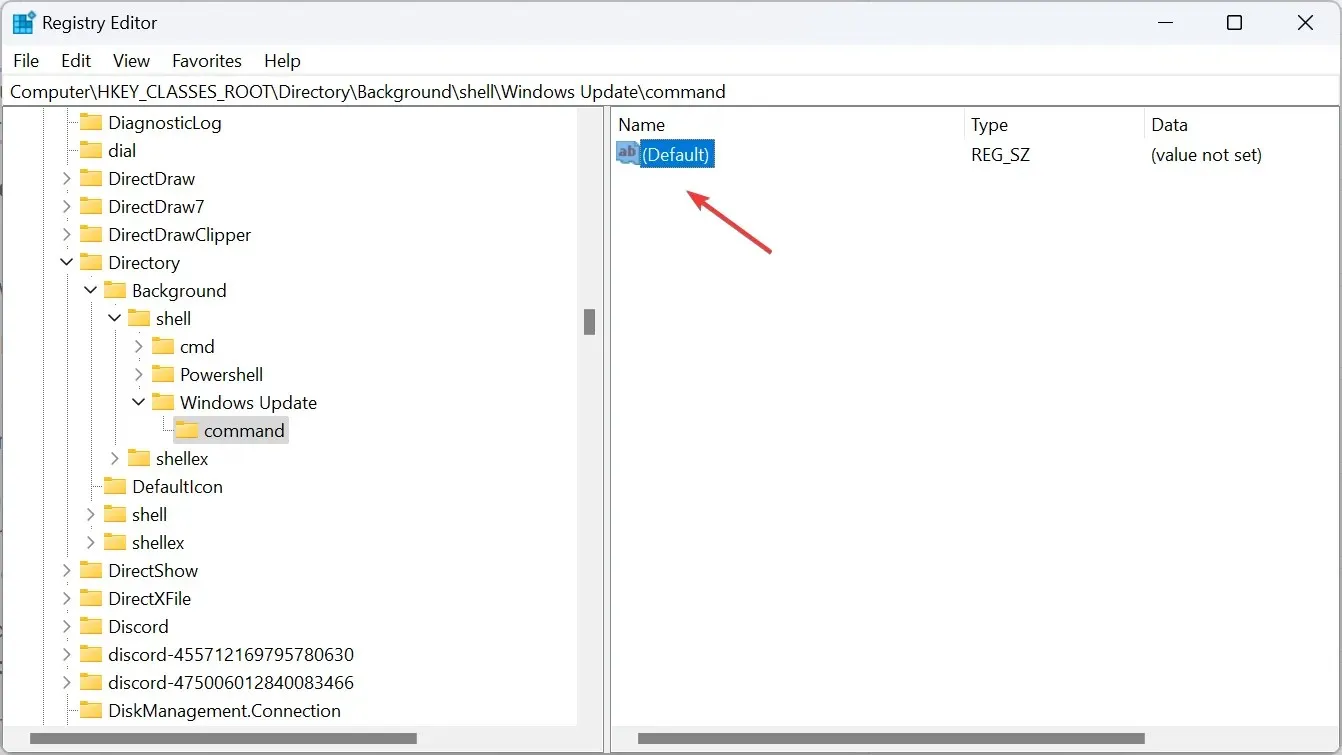Click the DefaultIcon folder icon
The width and height of the screenshot is (1342, 755).
coord(116,487)
